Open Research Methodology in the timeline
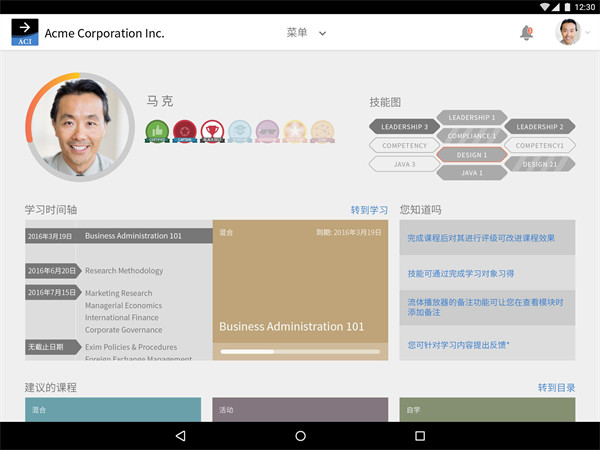The image size is (600, 450). point(124,271)
